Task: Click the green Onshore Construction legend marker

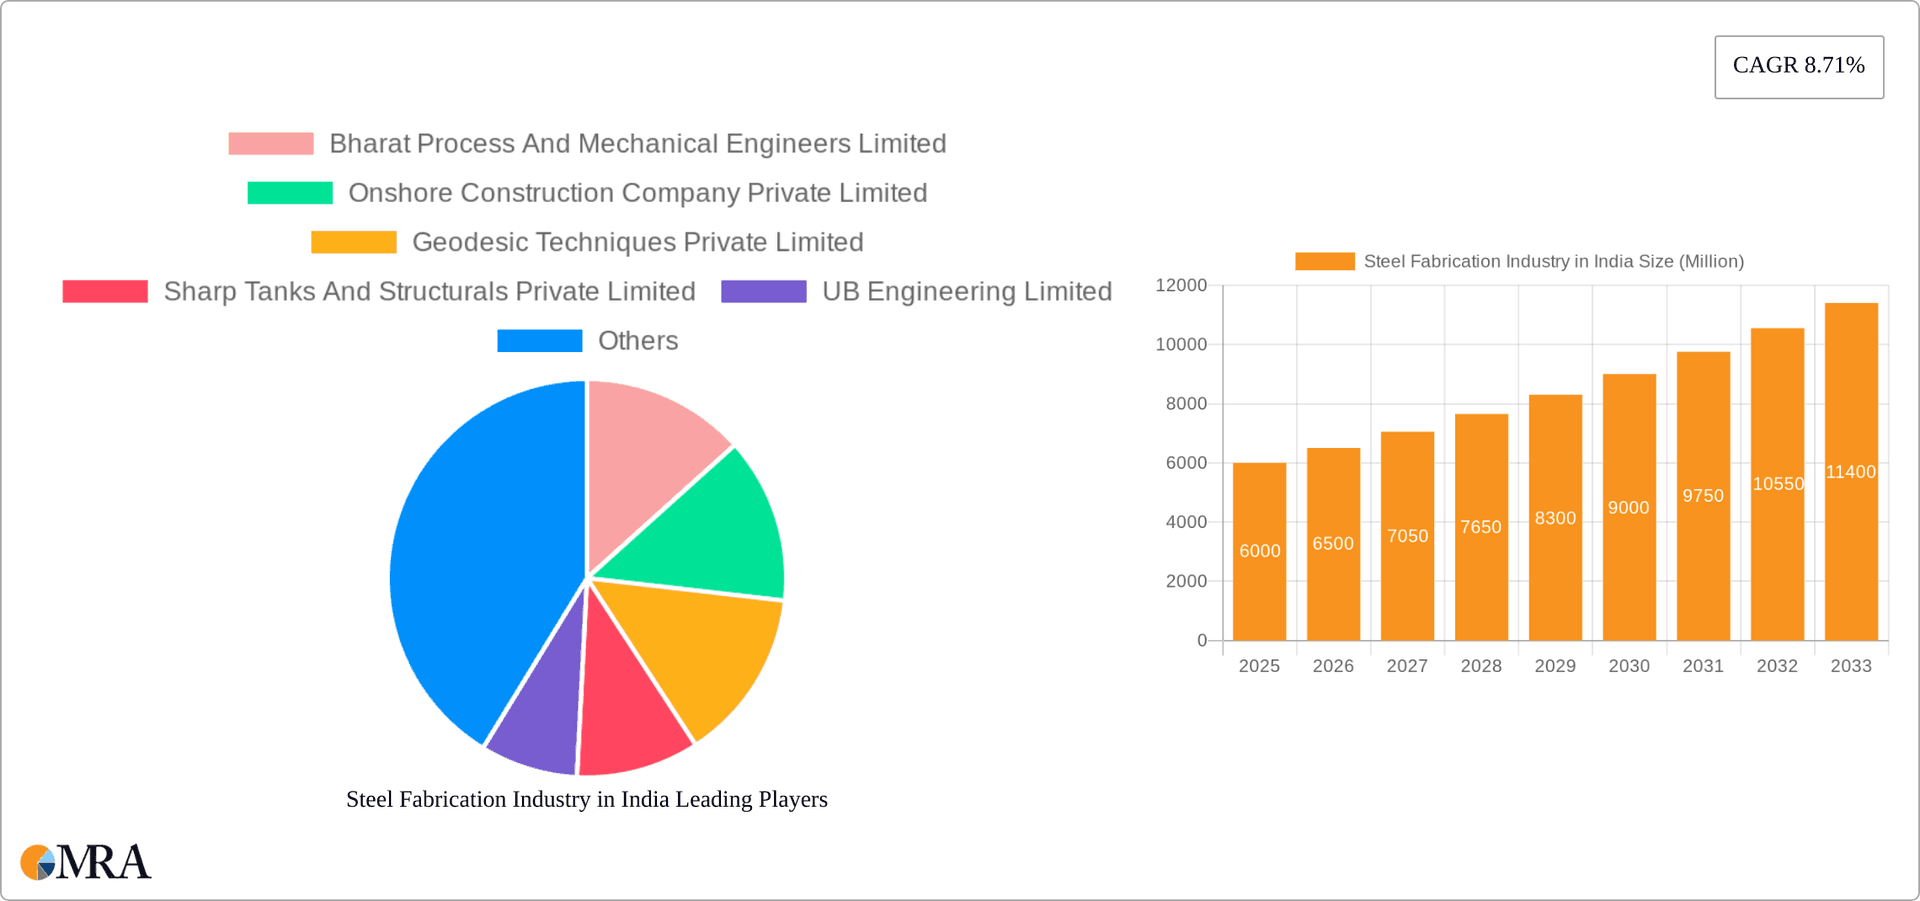Action: pos(289,192)
